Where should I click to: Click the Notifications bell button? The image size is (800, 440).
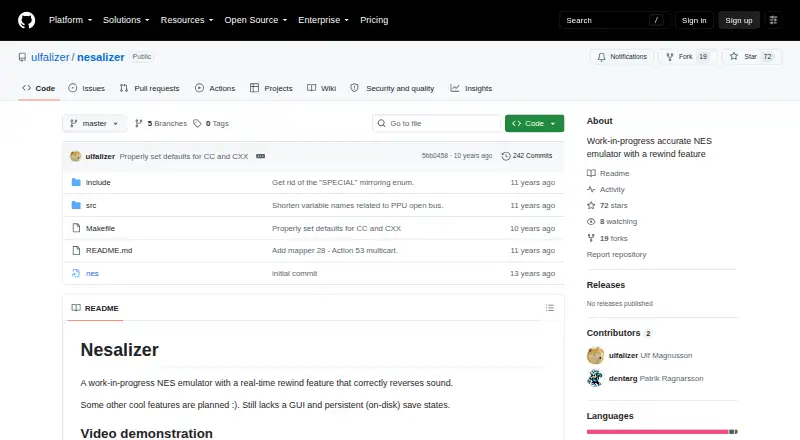[x=622, y=57]
